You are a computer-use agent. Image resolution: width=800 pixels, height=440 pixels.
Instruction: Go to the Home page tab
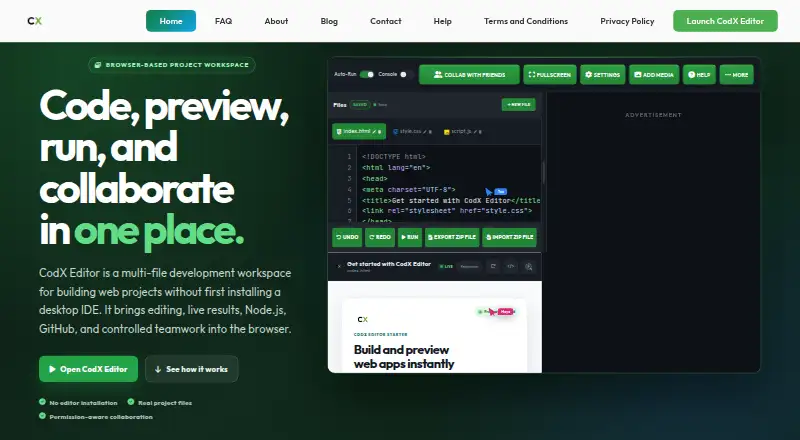171,21
